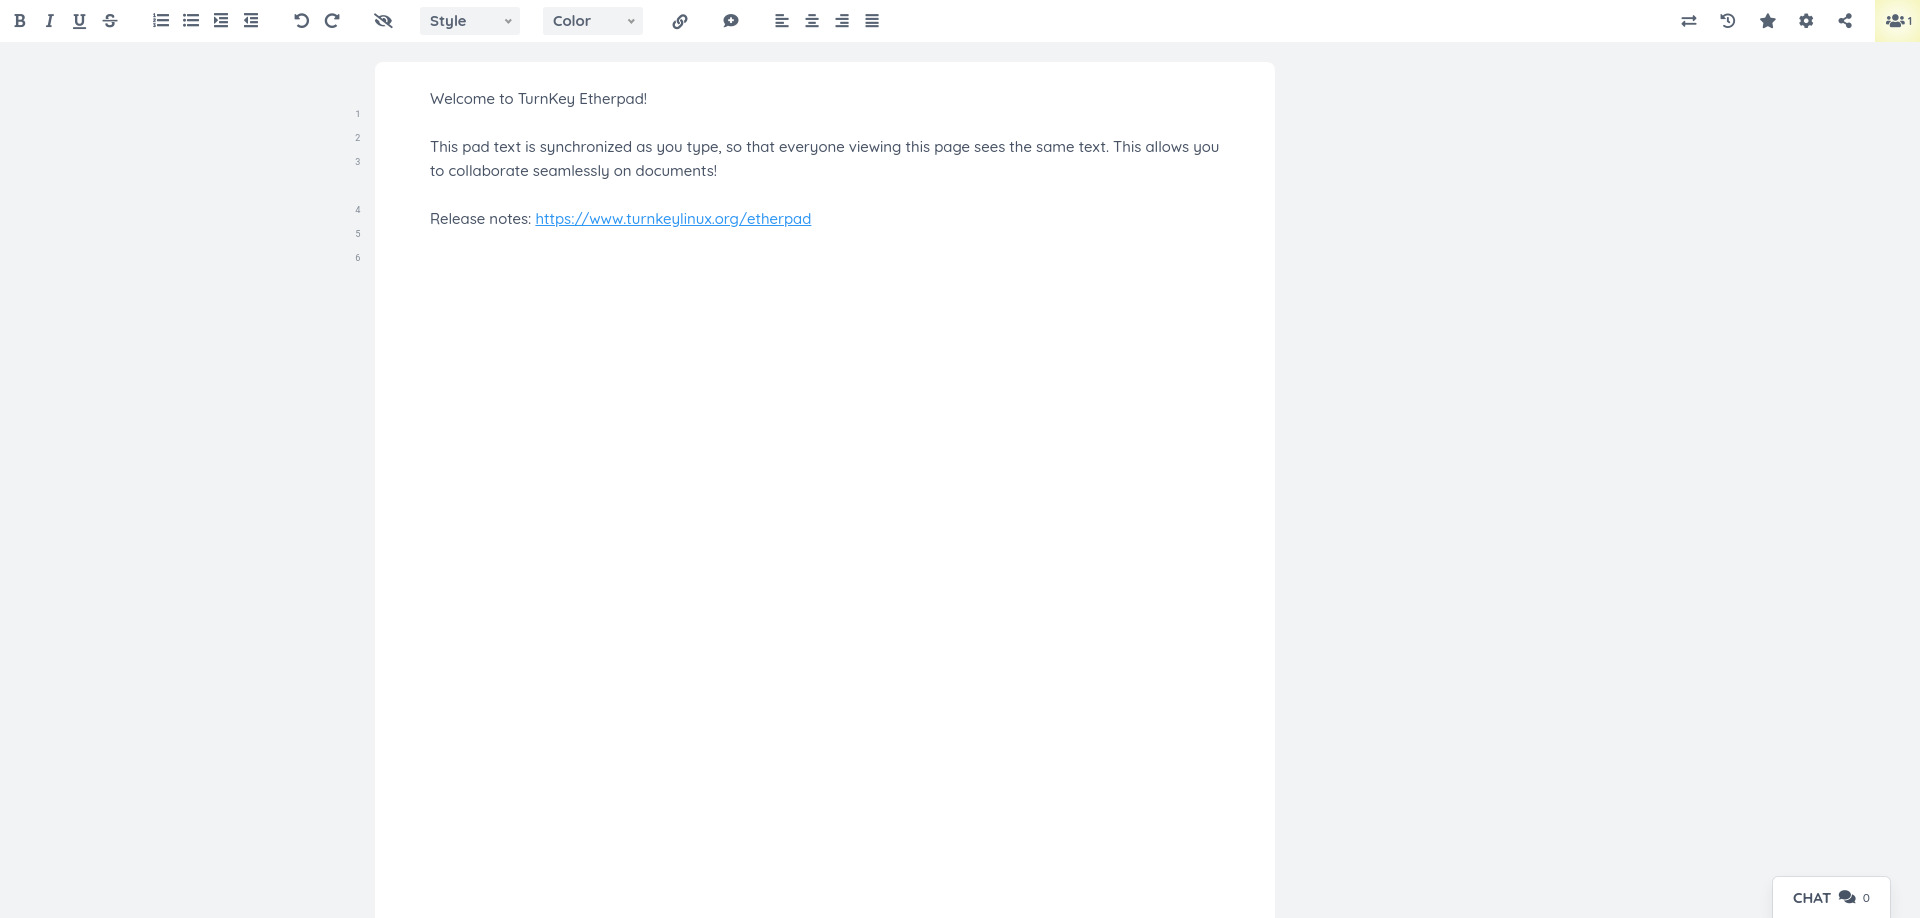
Task: Show users on this pad
Action: pos(1897,21)
